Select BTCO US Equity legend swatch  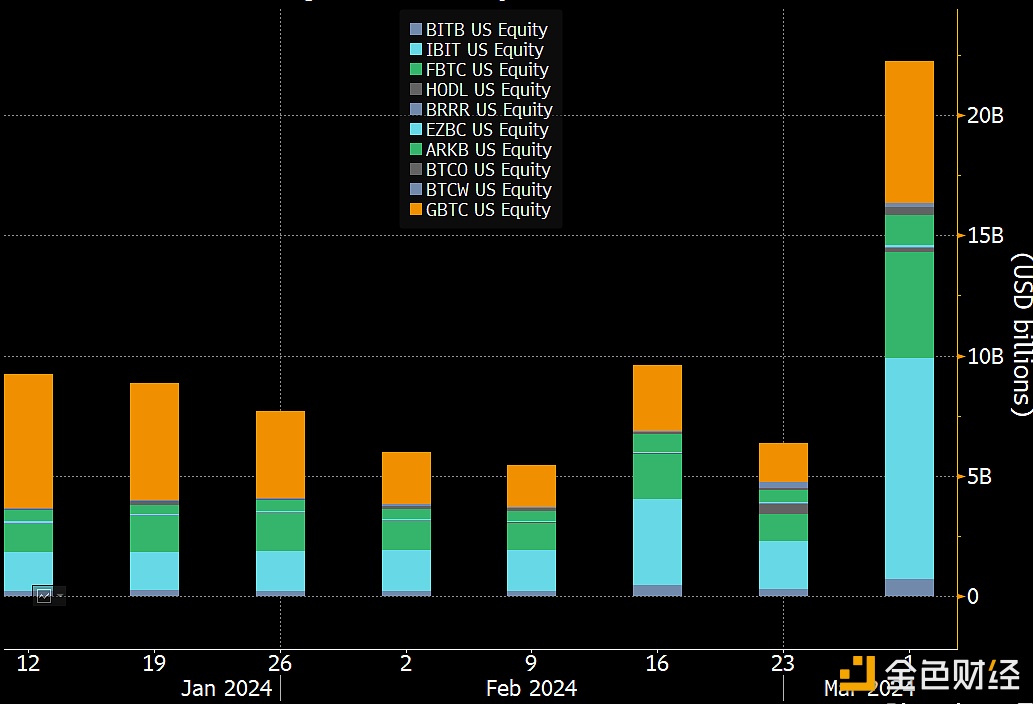click(x=416, y=170)
